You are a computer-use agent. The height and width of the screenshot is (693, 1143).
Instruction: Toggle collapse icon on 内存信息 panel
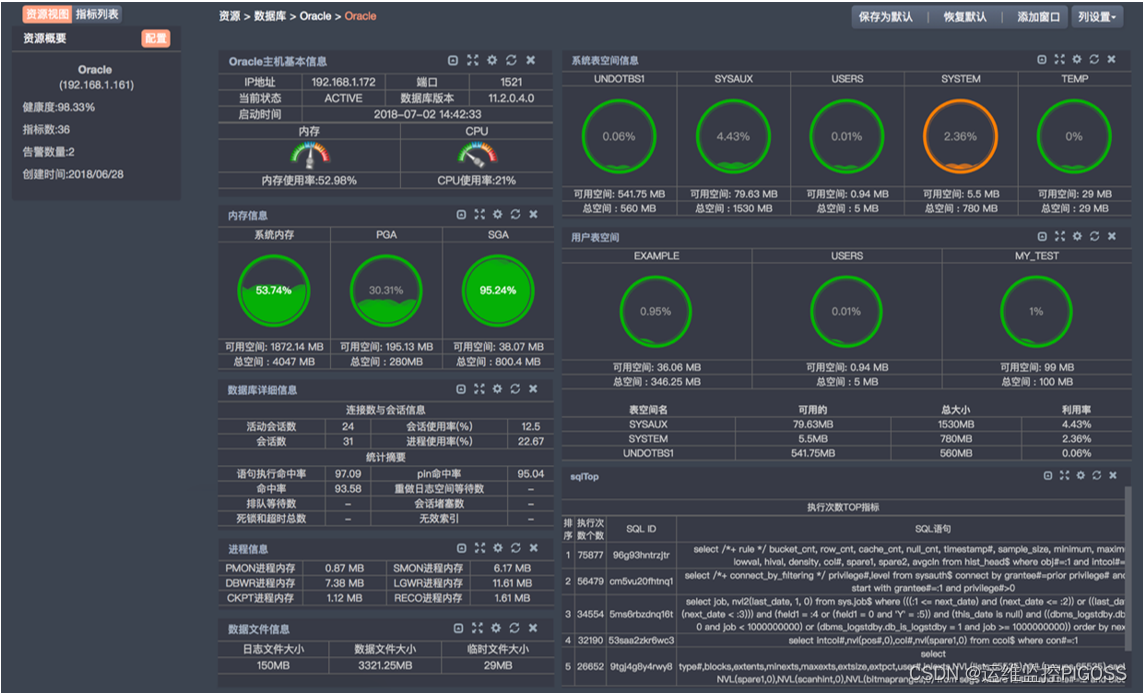pos(460,214)
